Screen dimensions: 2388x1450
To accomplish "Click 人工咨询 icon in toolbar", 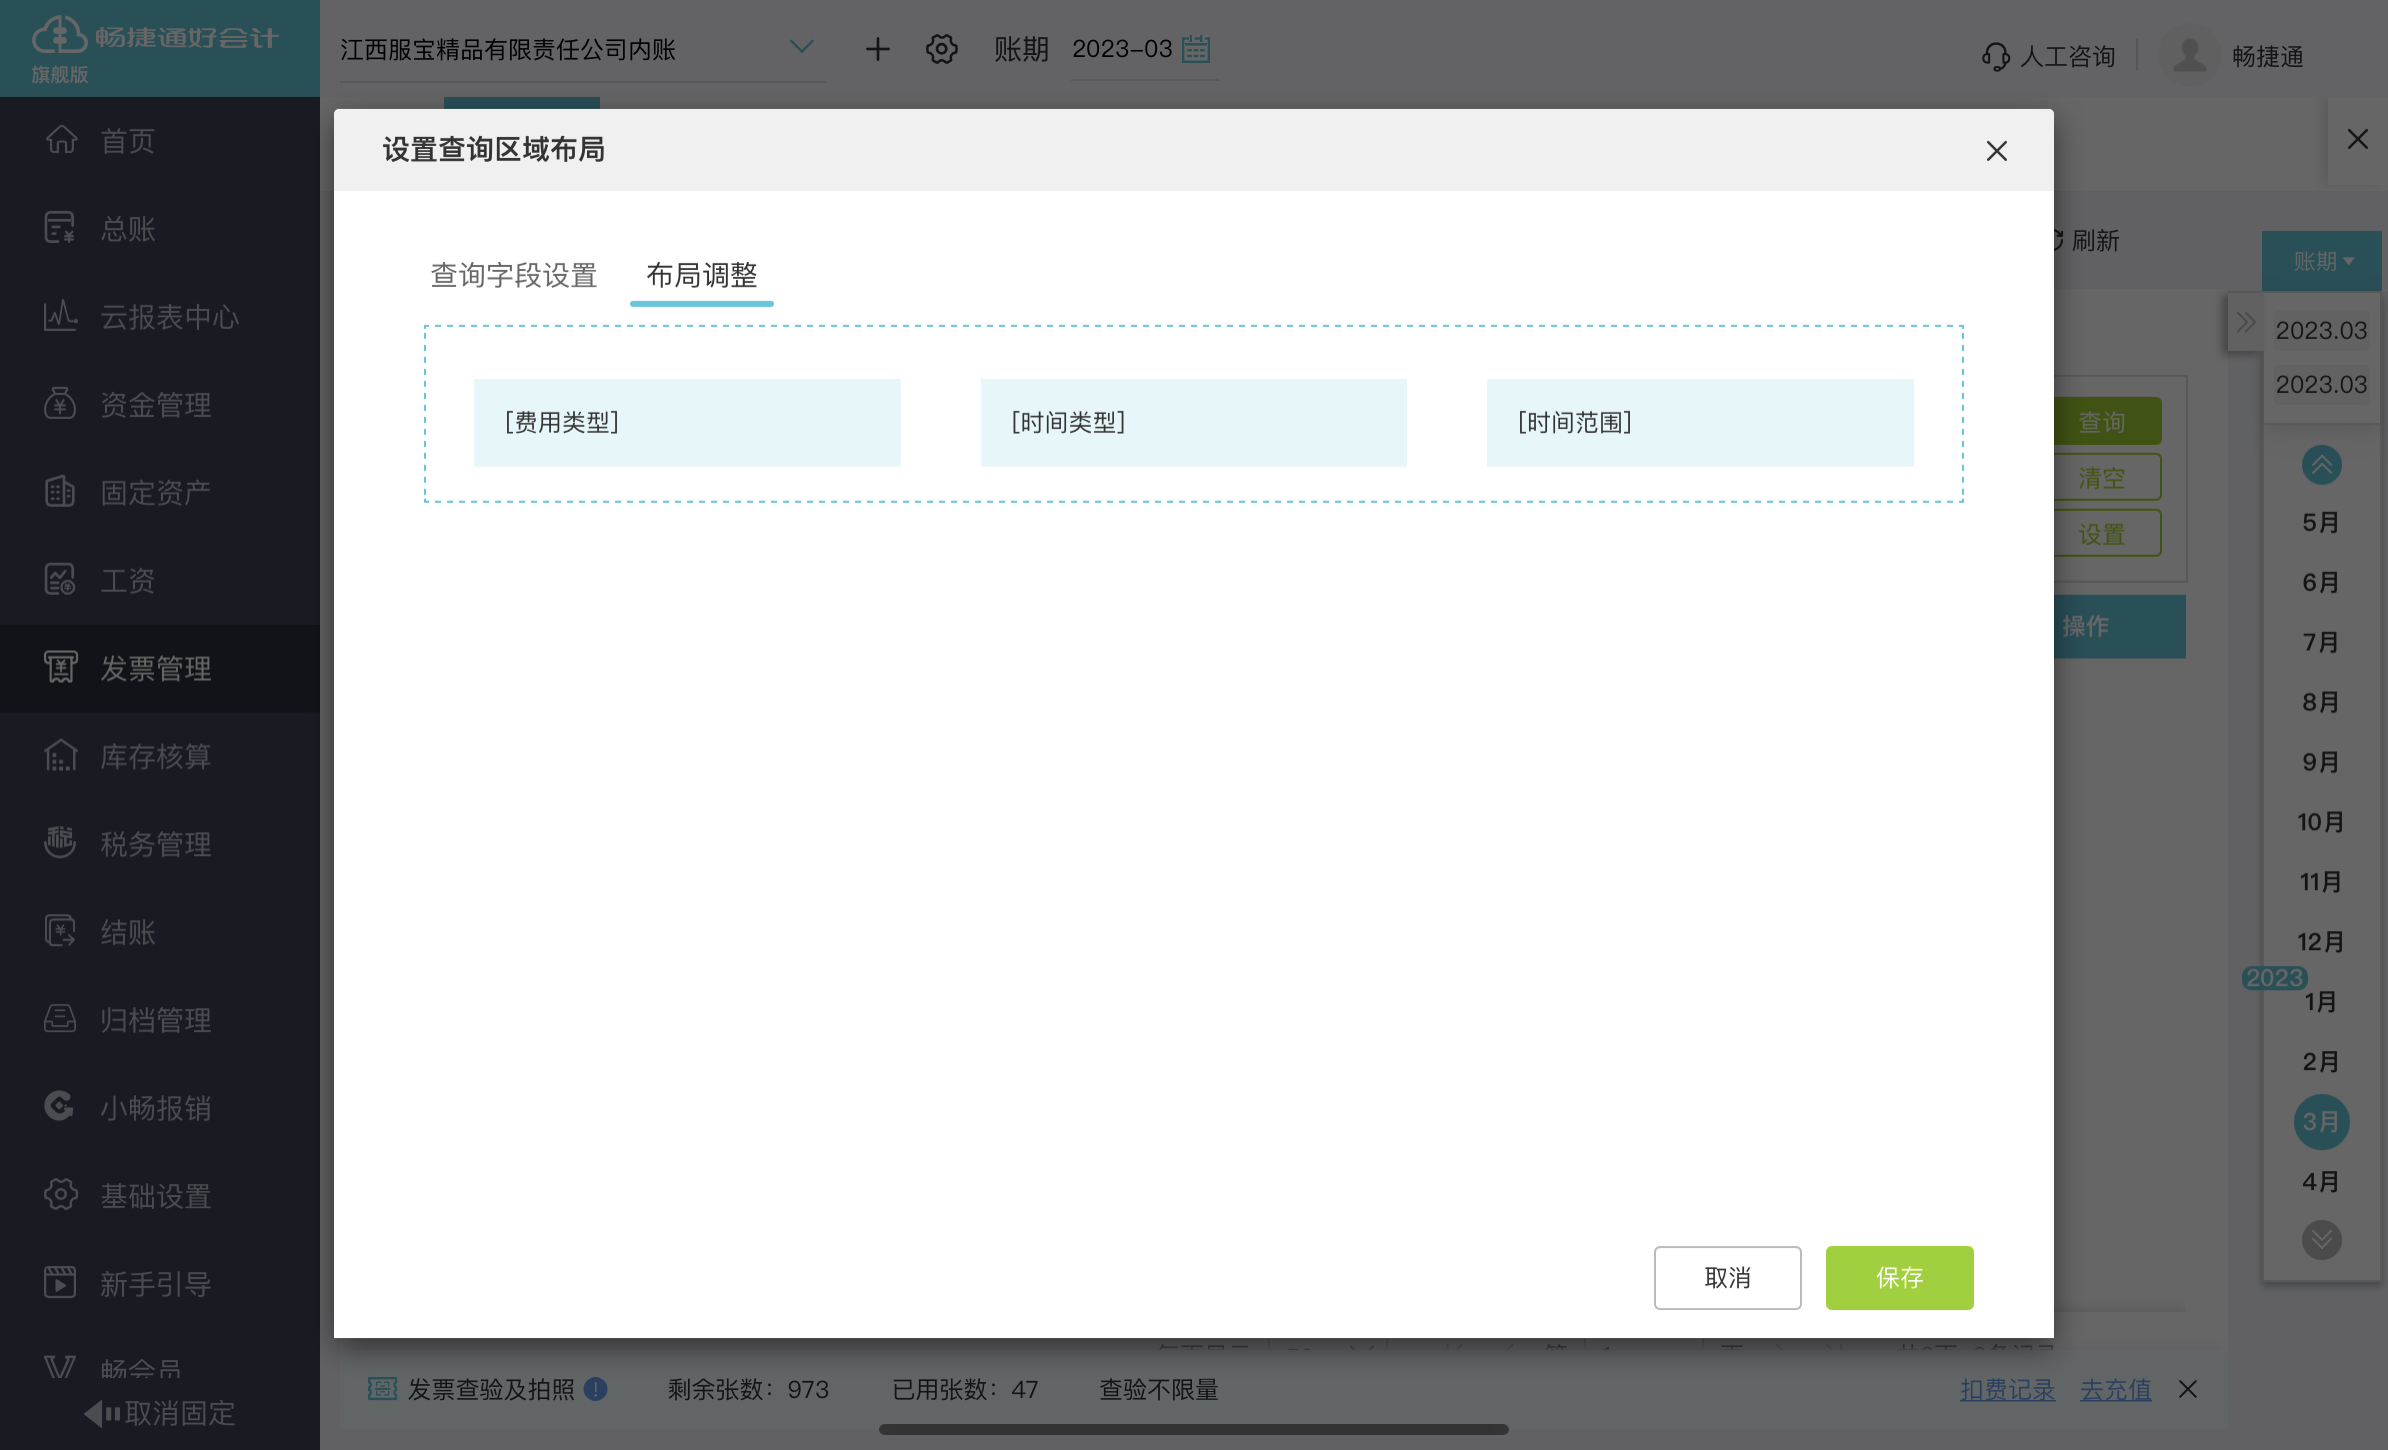I will pos(1996,56).
